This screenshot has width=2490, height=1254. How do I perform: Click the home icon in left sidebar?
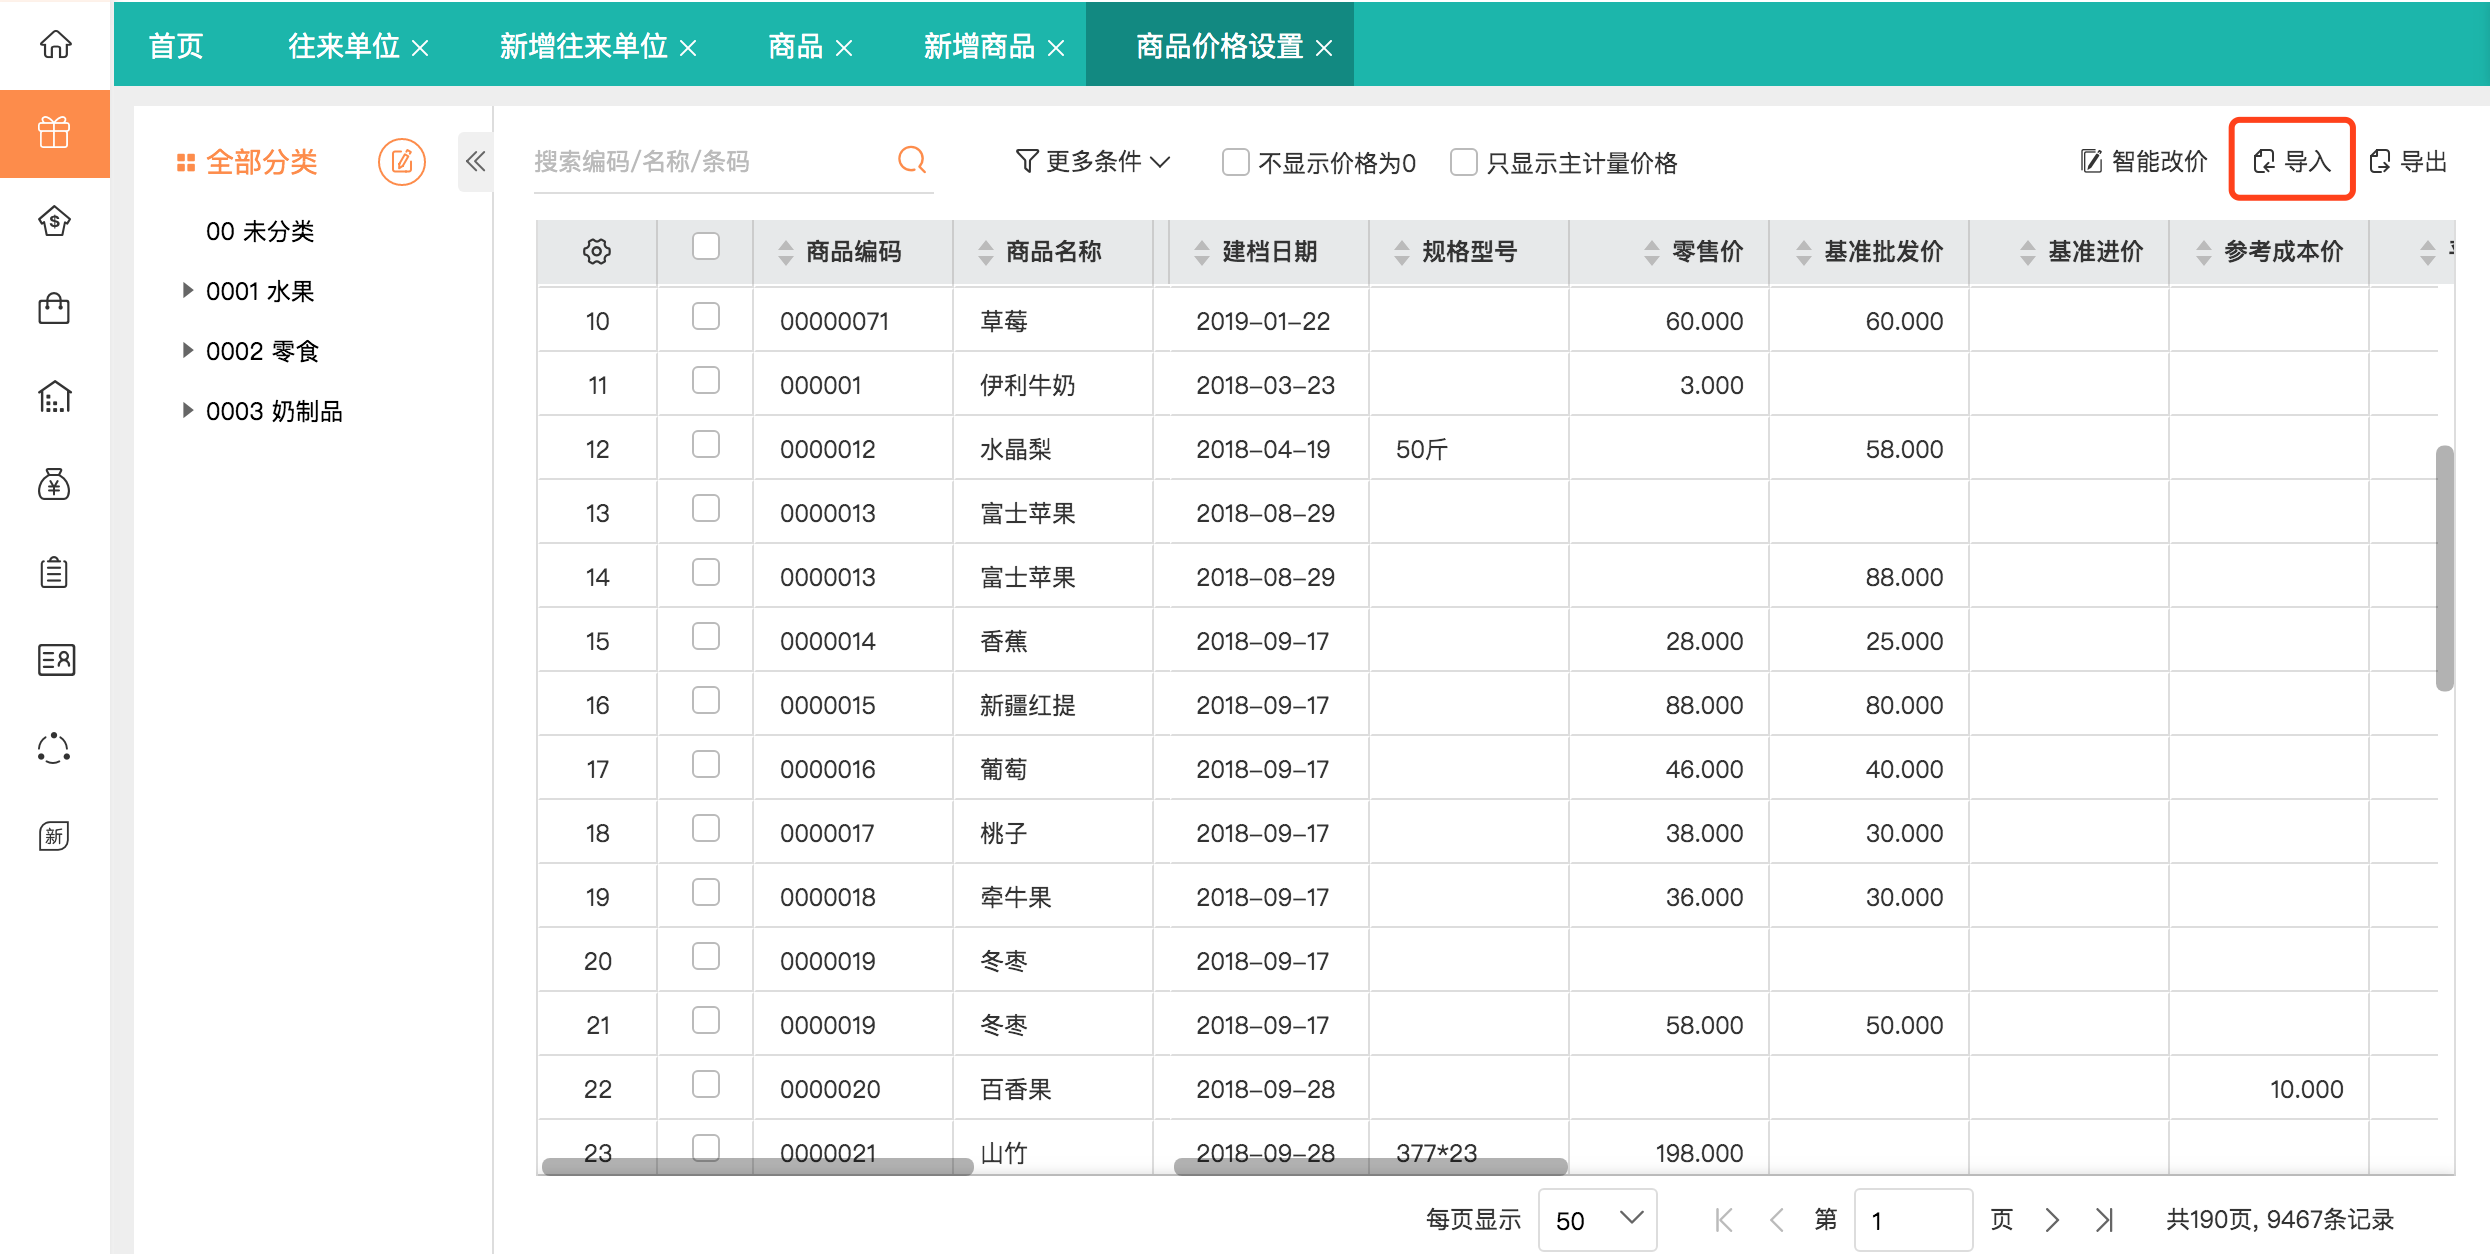(56, 43)
